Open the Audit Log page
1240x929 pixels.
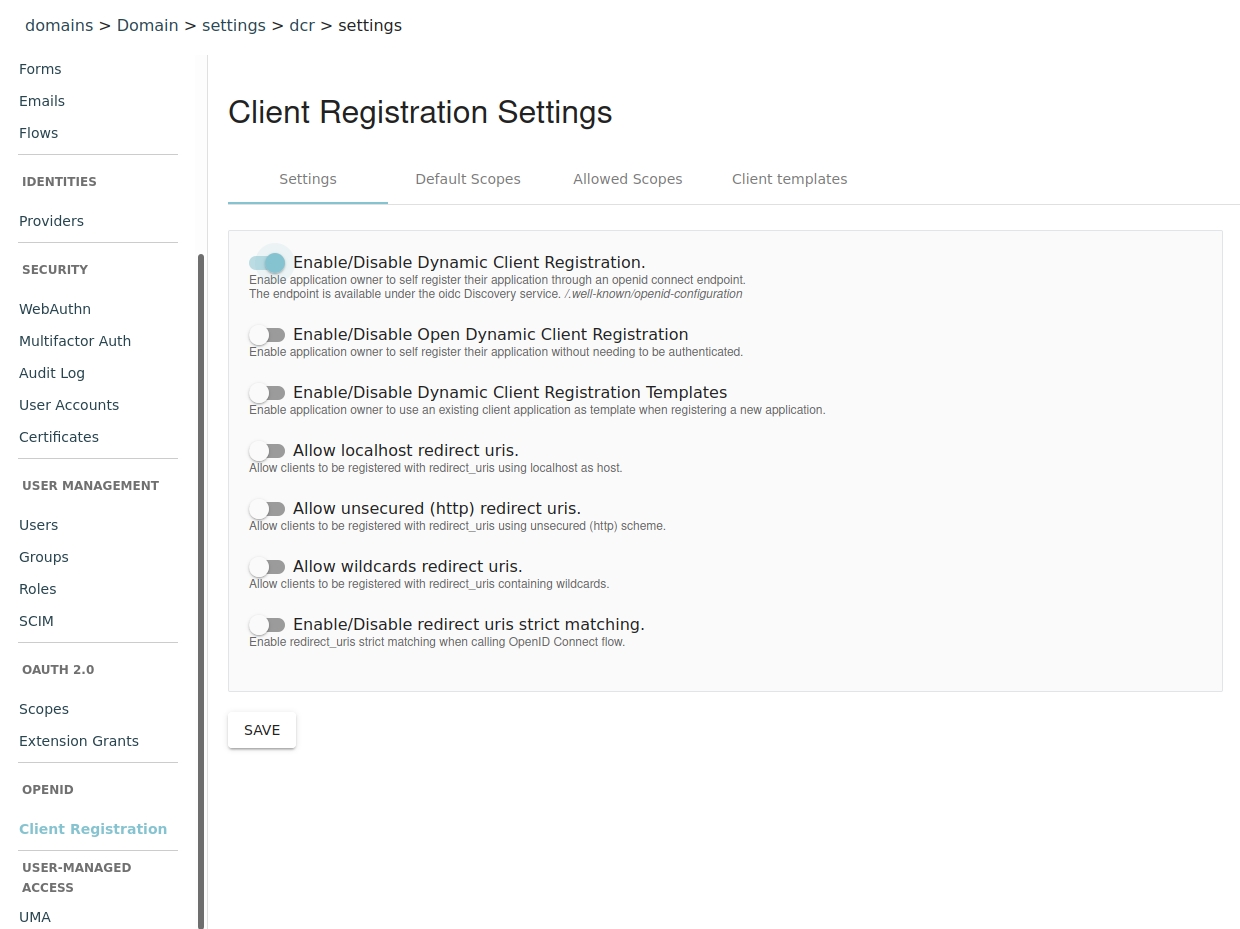(52, 373)
